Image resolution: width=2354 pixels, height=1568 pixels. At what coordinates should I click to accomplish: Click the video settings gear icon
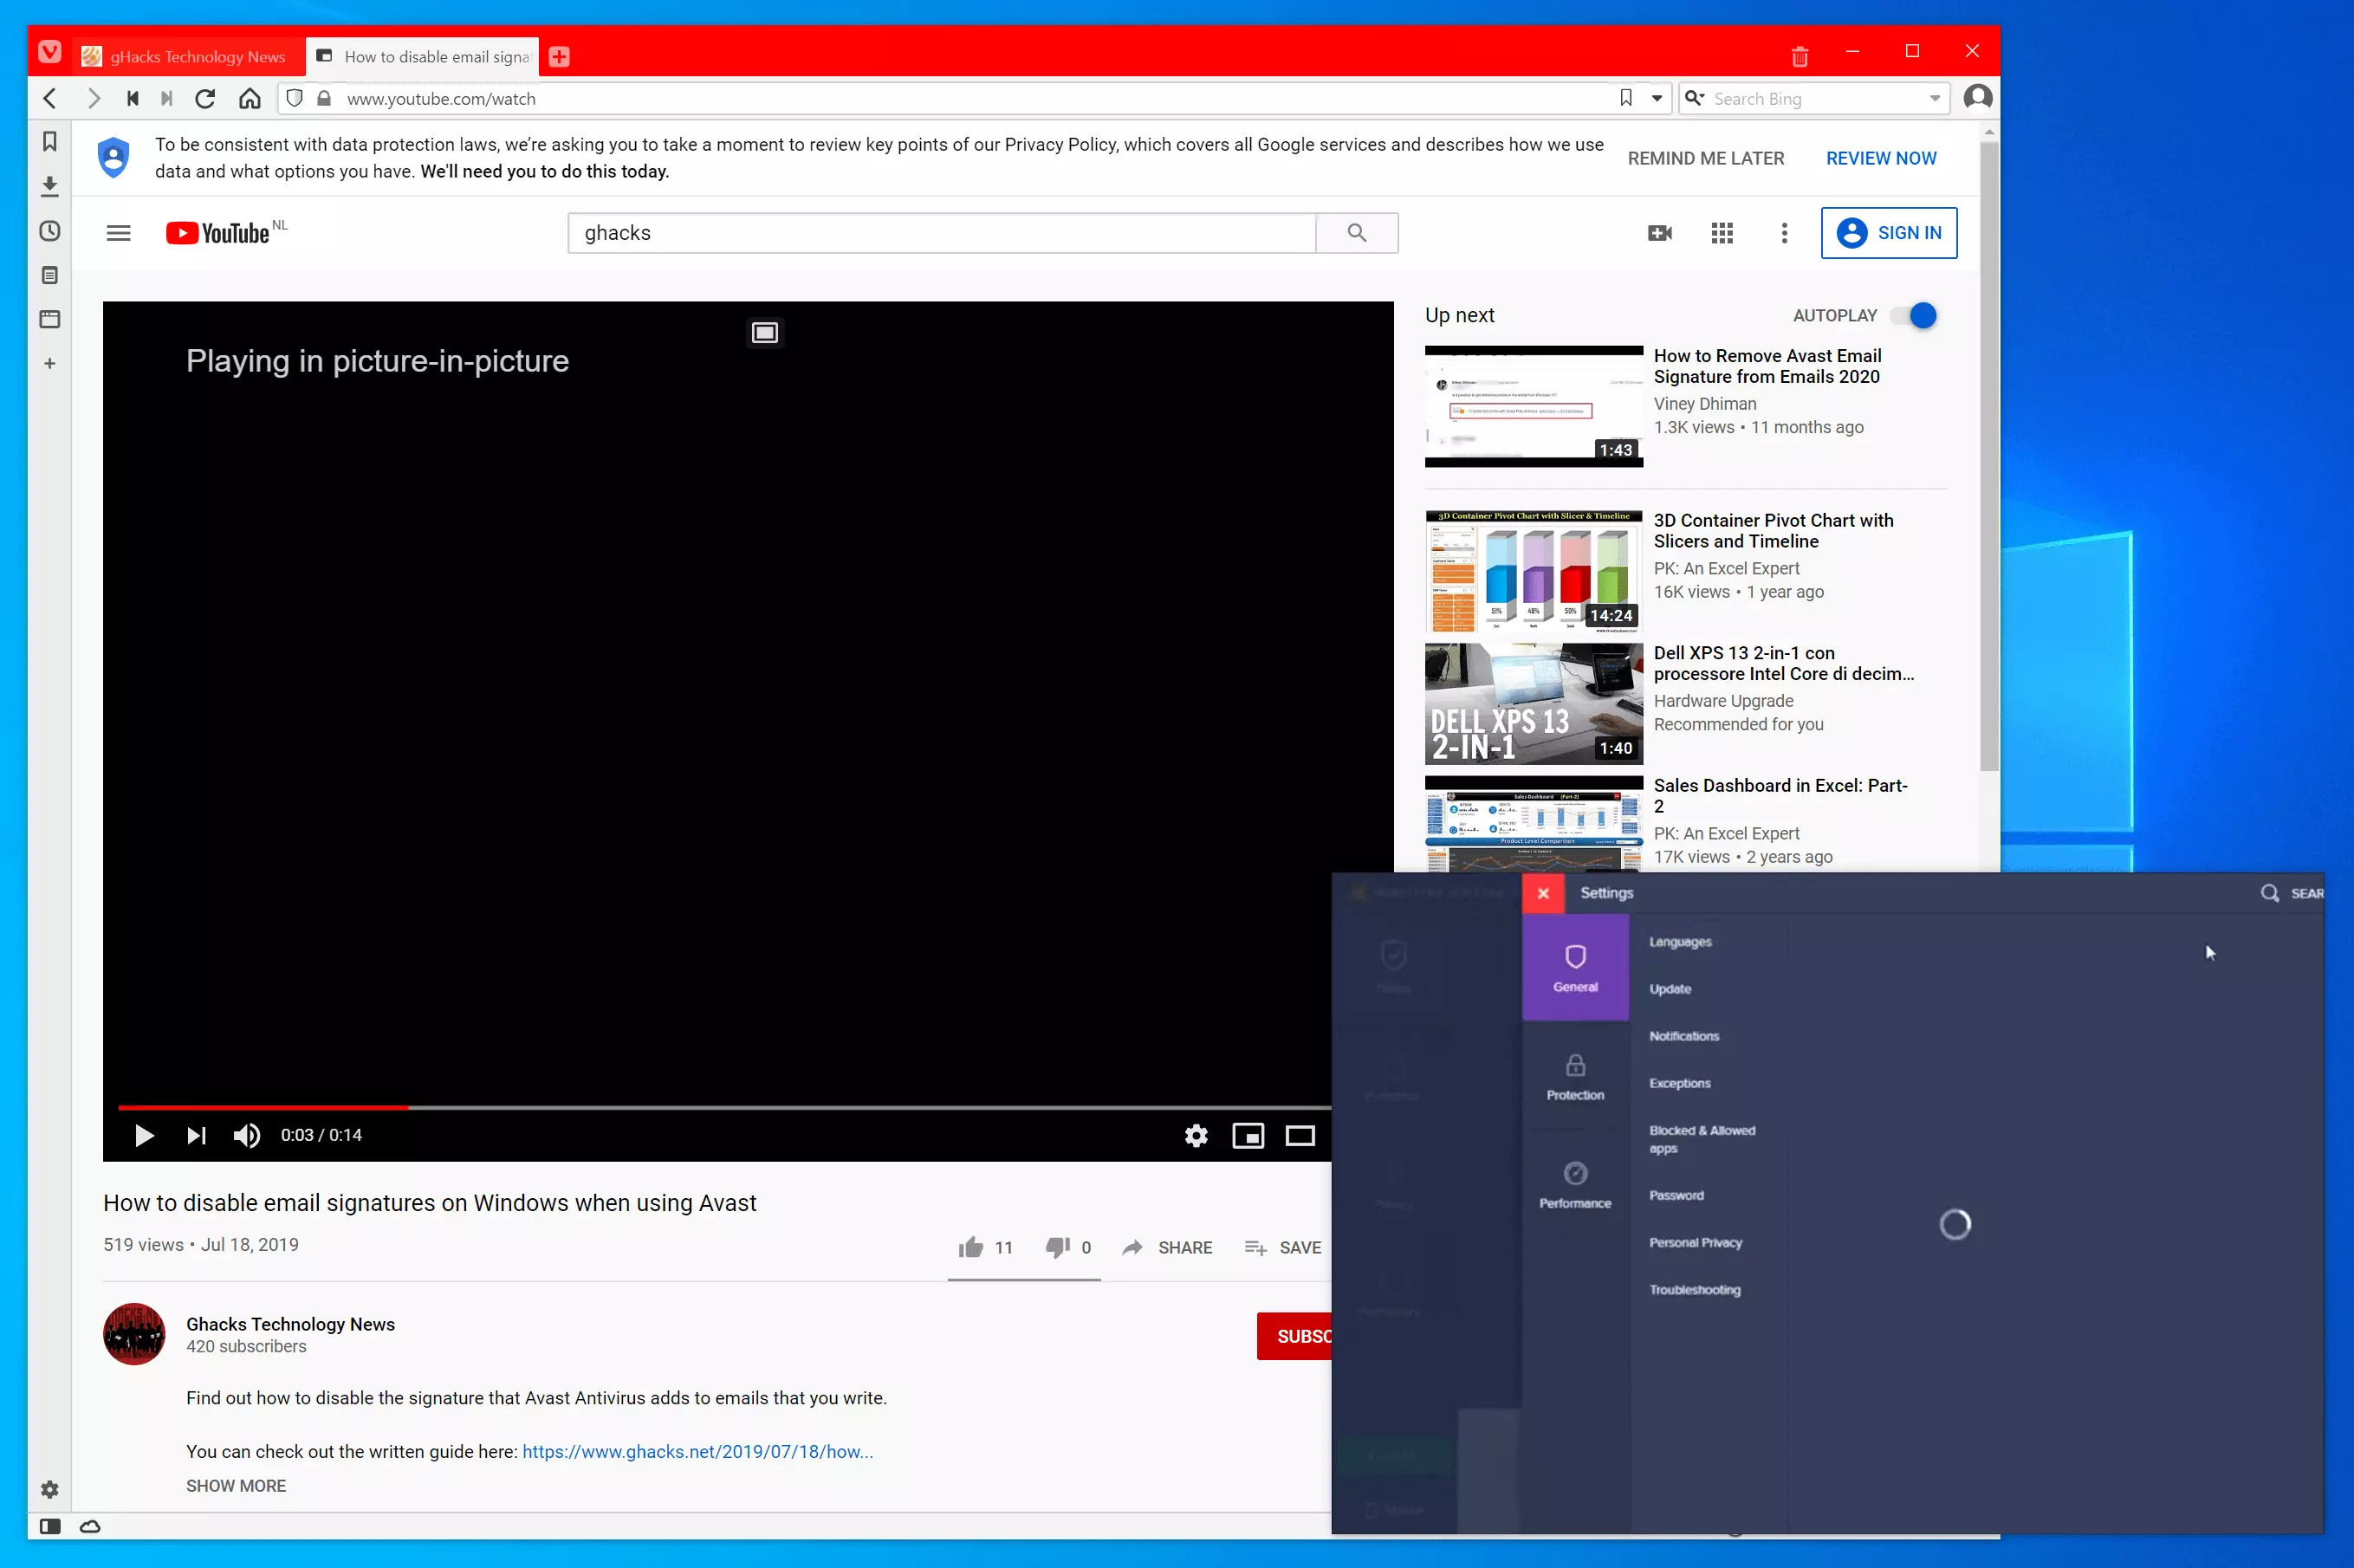click(1196, 1136)
